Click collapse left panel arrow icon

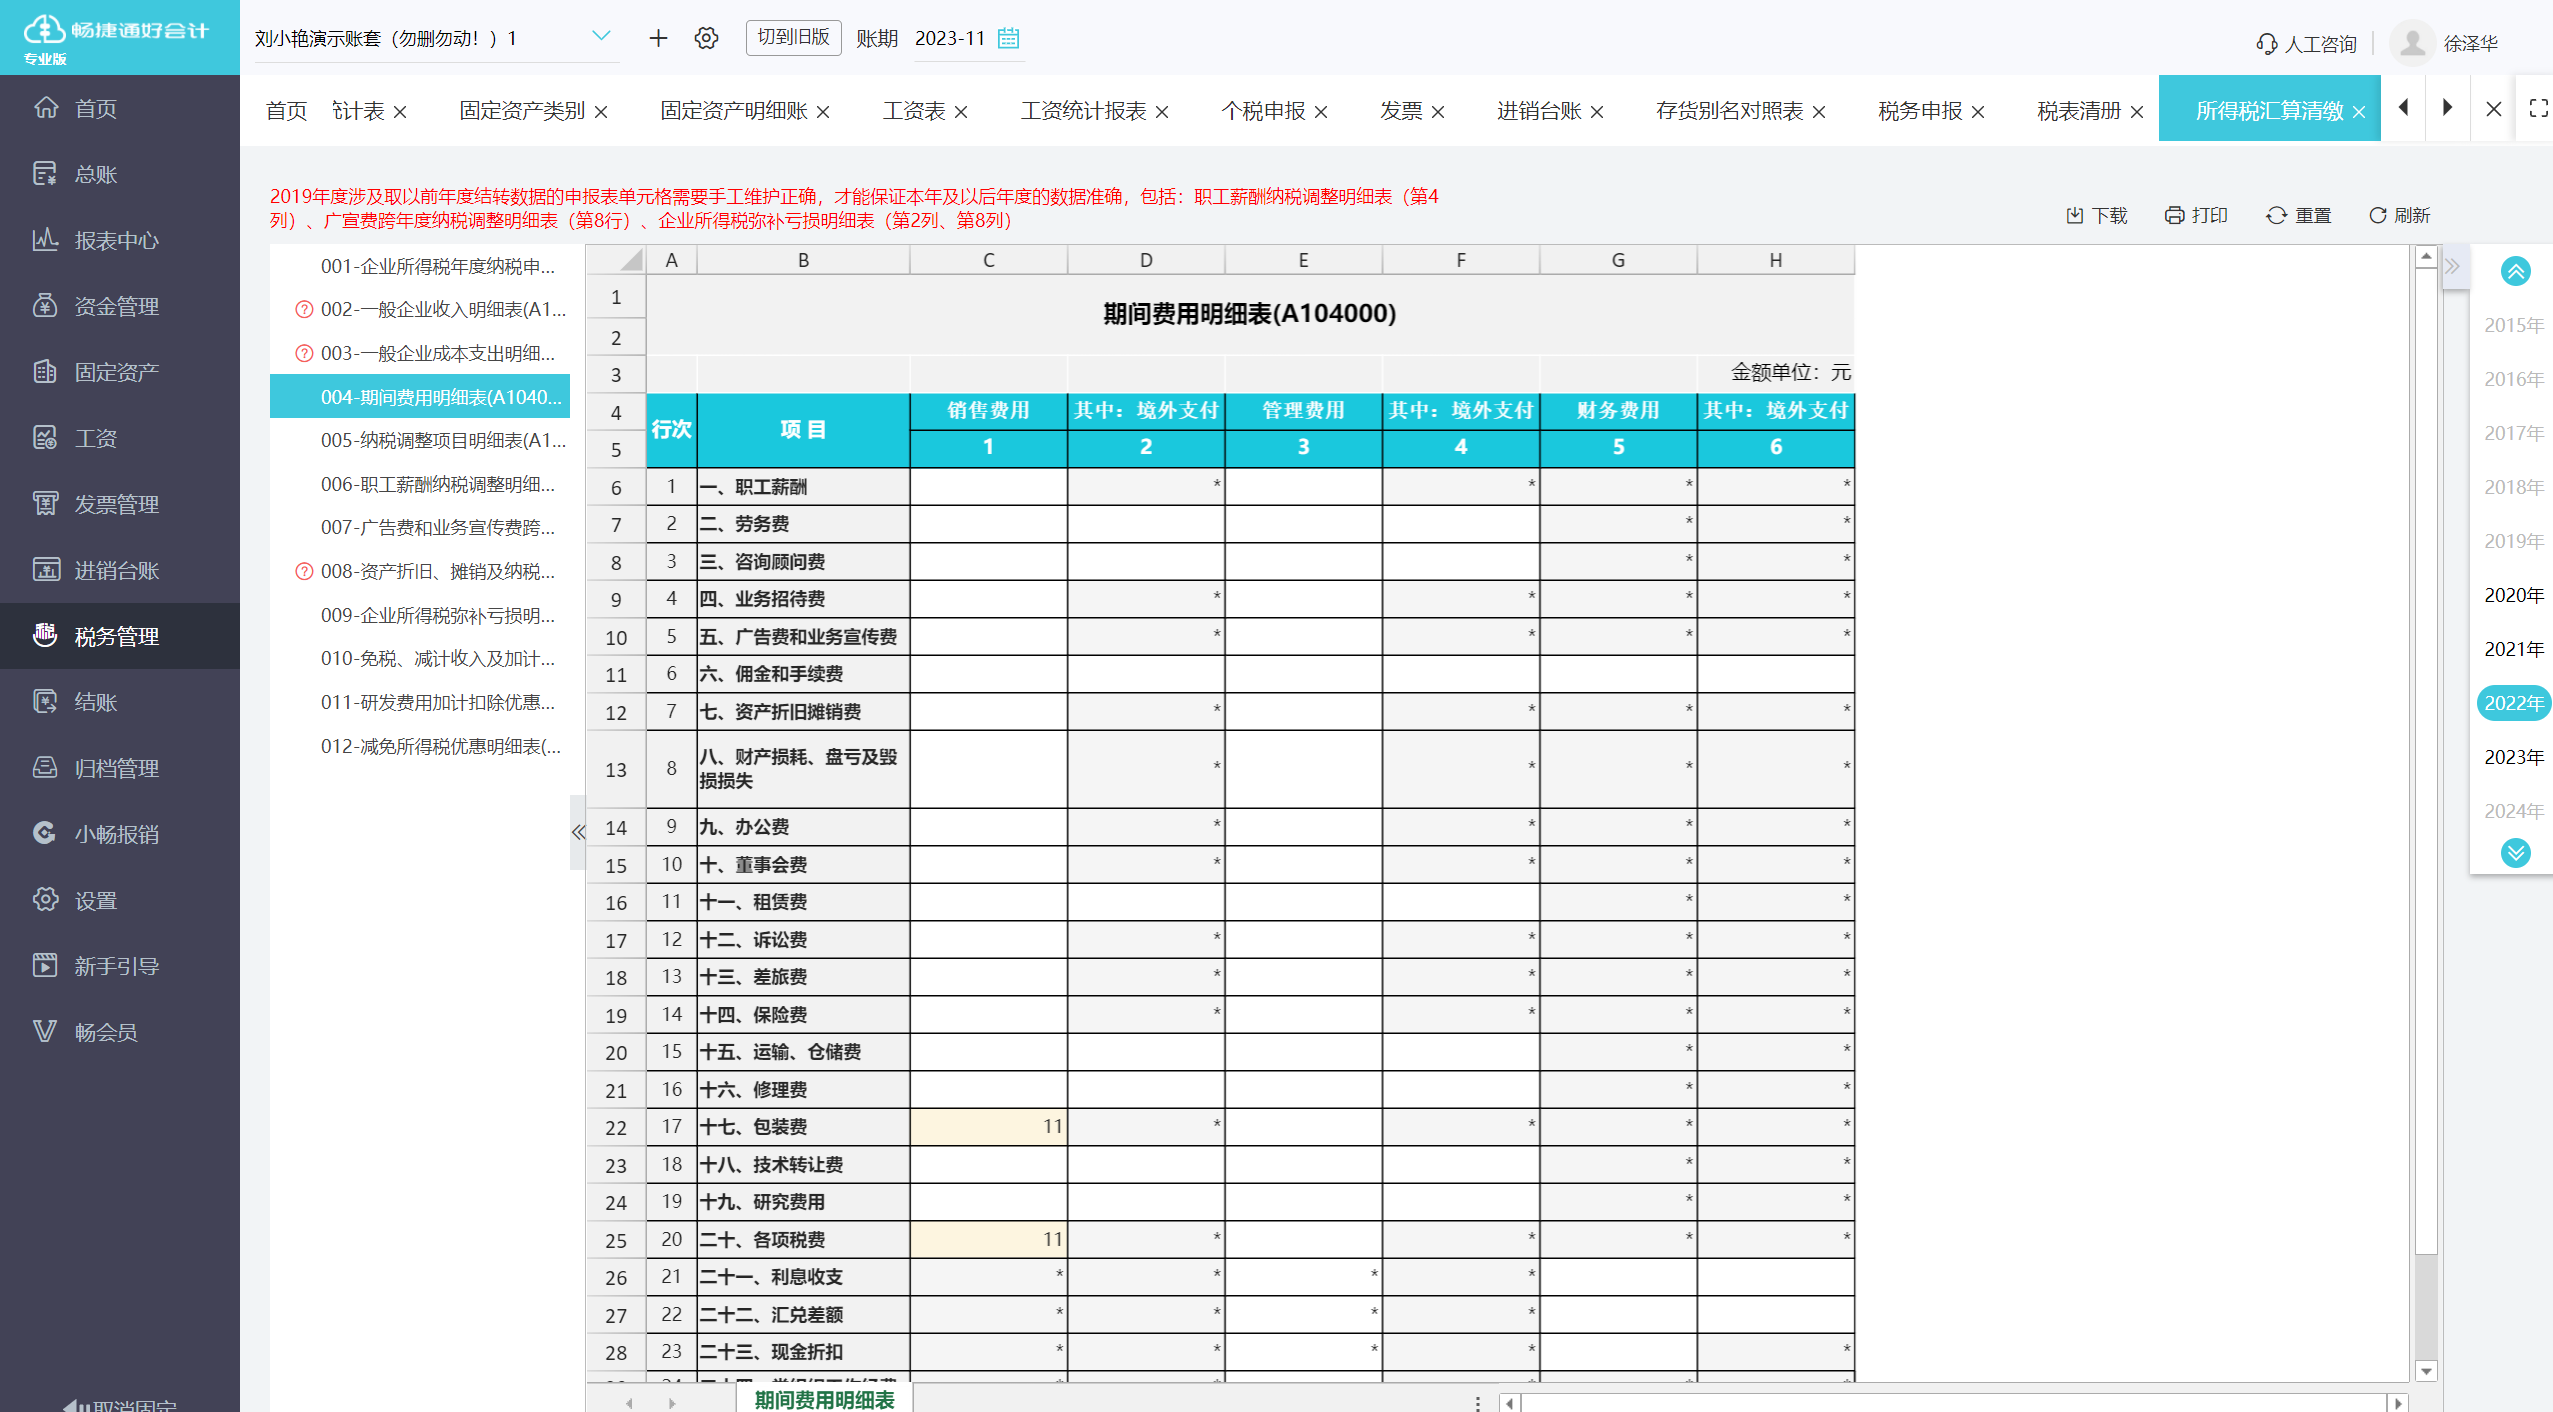click(x=579, y=831)
